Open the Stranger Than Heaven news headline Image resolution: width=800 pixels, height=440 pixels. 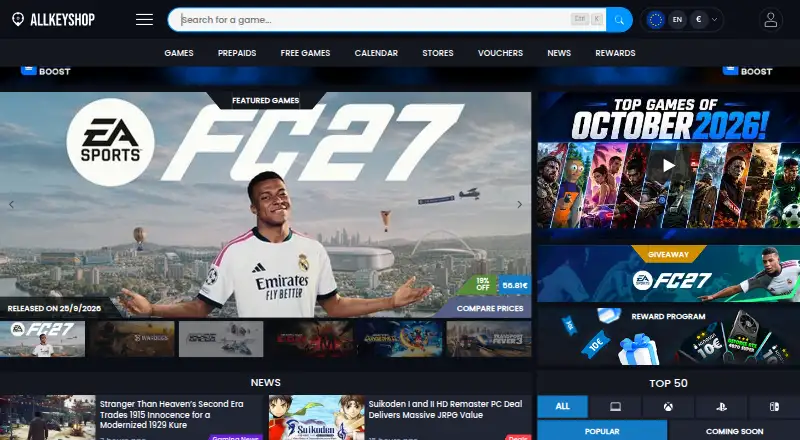pyautogui.click(x=171, y=414)
